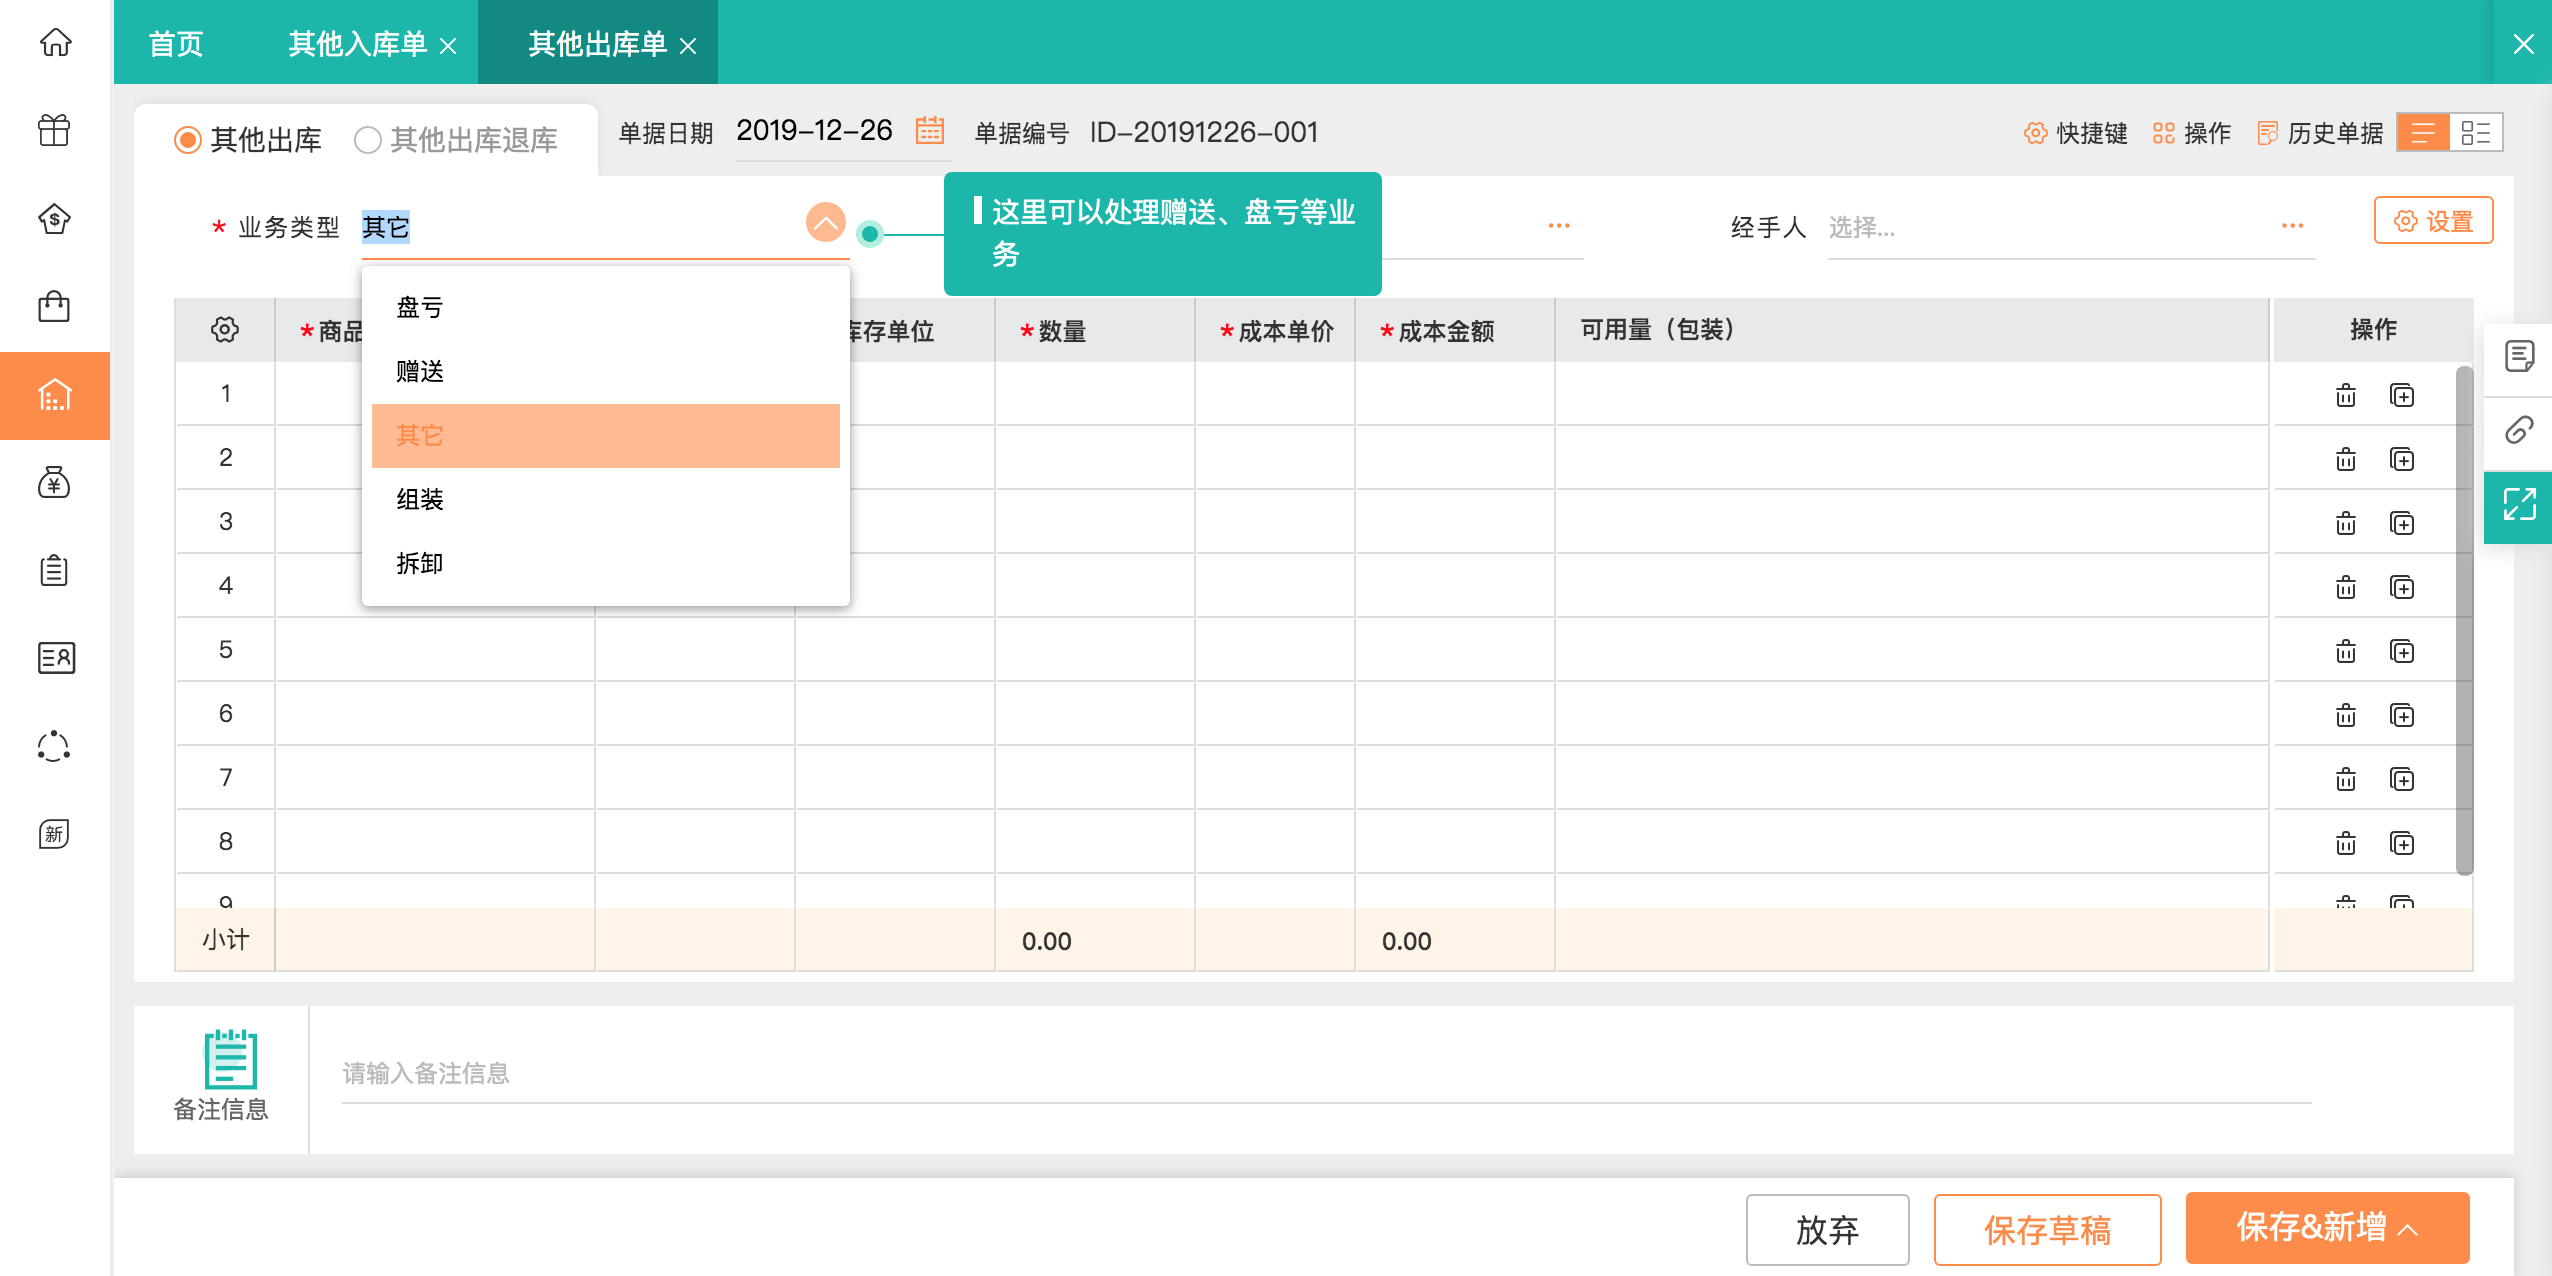This screenshot has height=1276, width=2552.
Task: Select 盘亏 from business type list
Action: point(418,308)
